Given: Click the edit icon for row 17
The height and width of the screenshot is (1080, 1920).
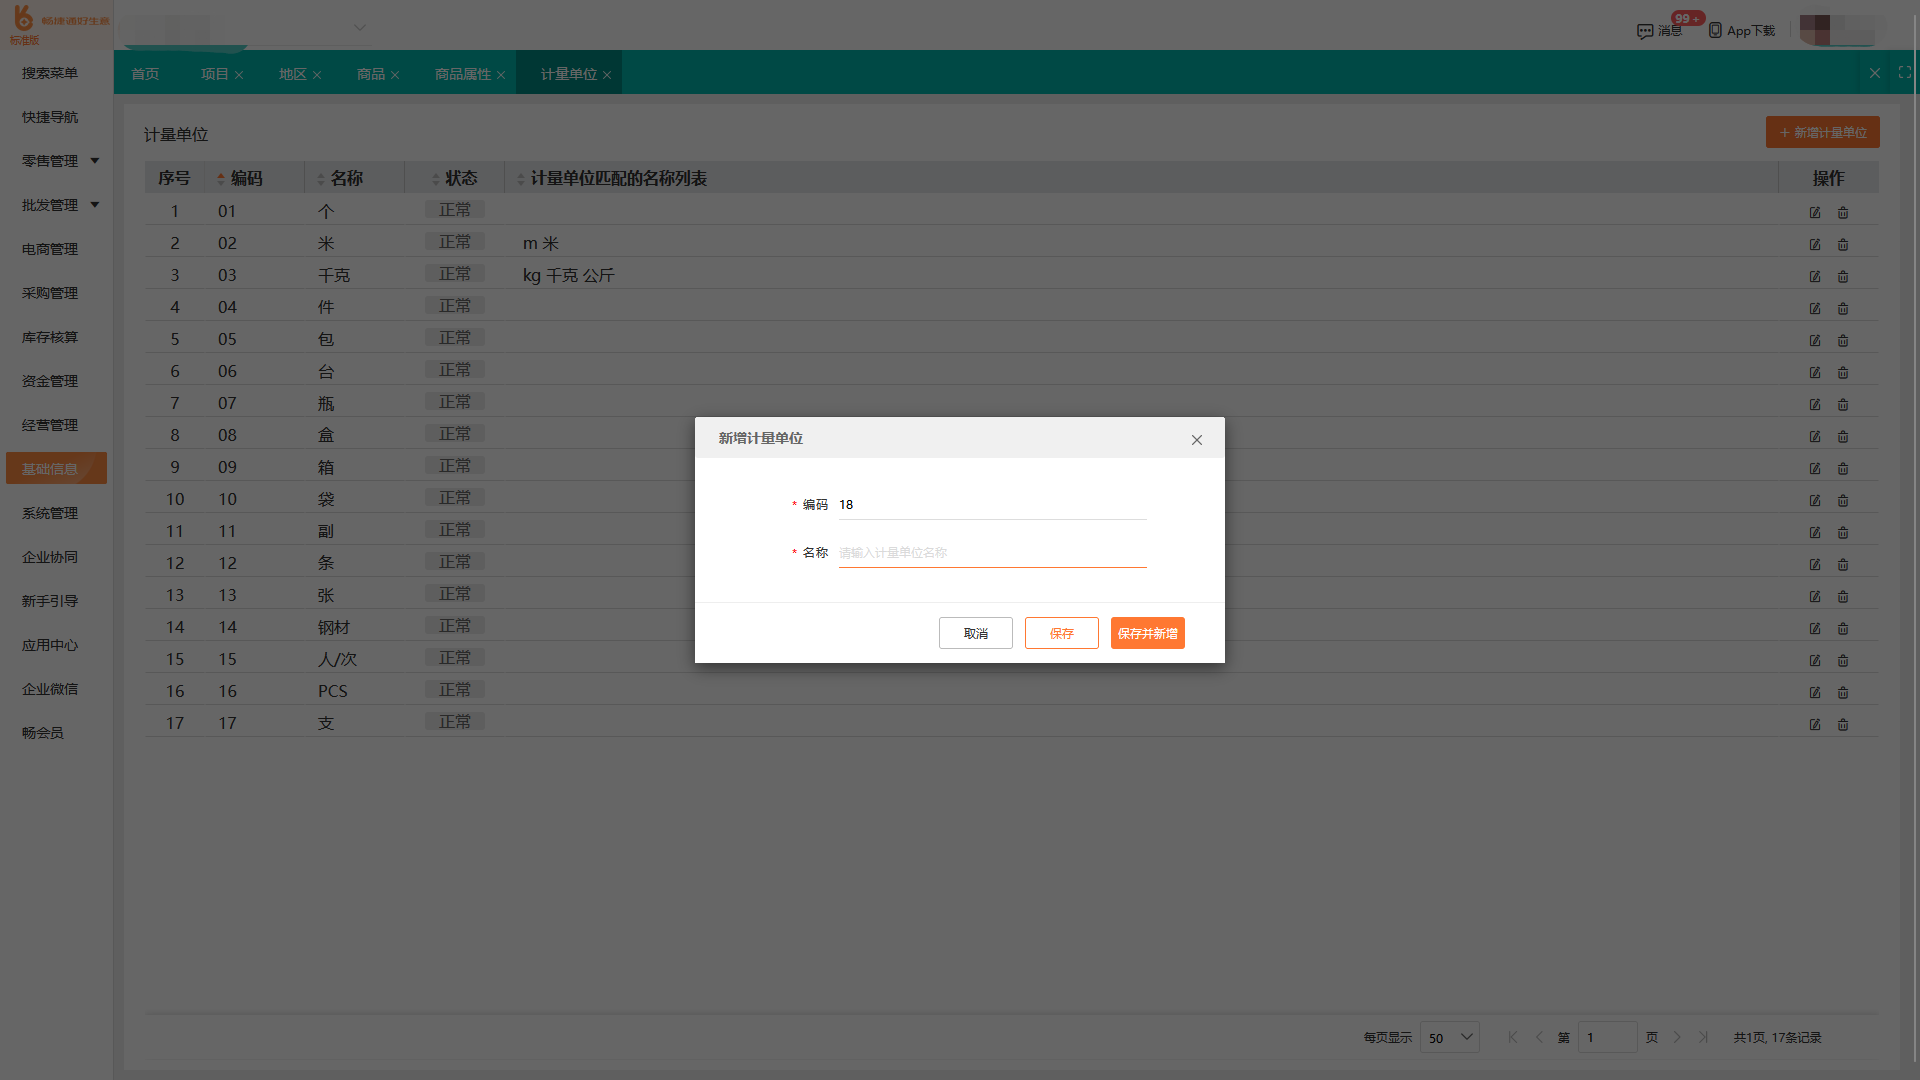Looking at the screenshot, I should (1815, 724).
